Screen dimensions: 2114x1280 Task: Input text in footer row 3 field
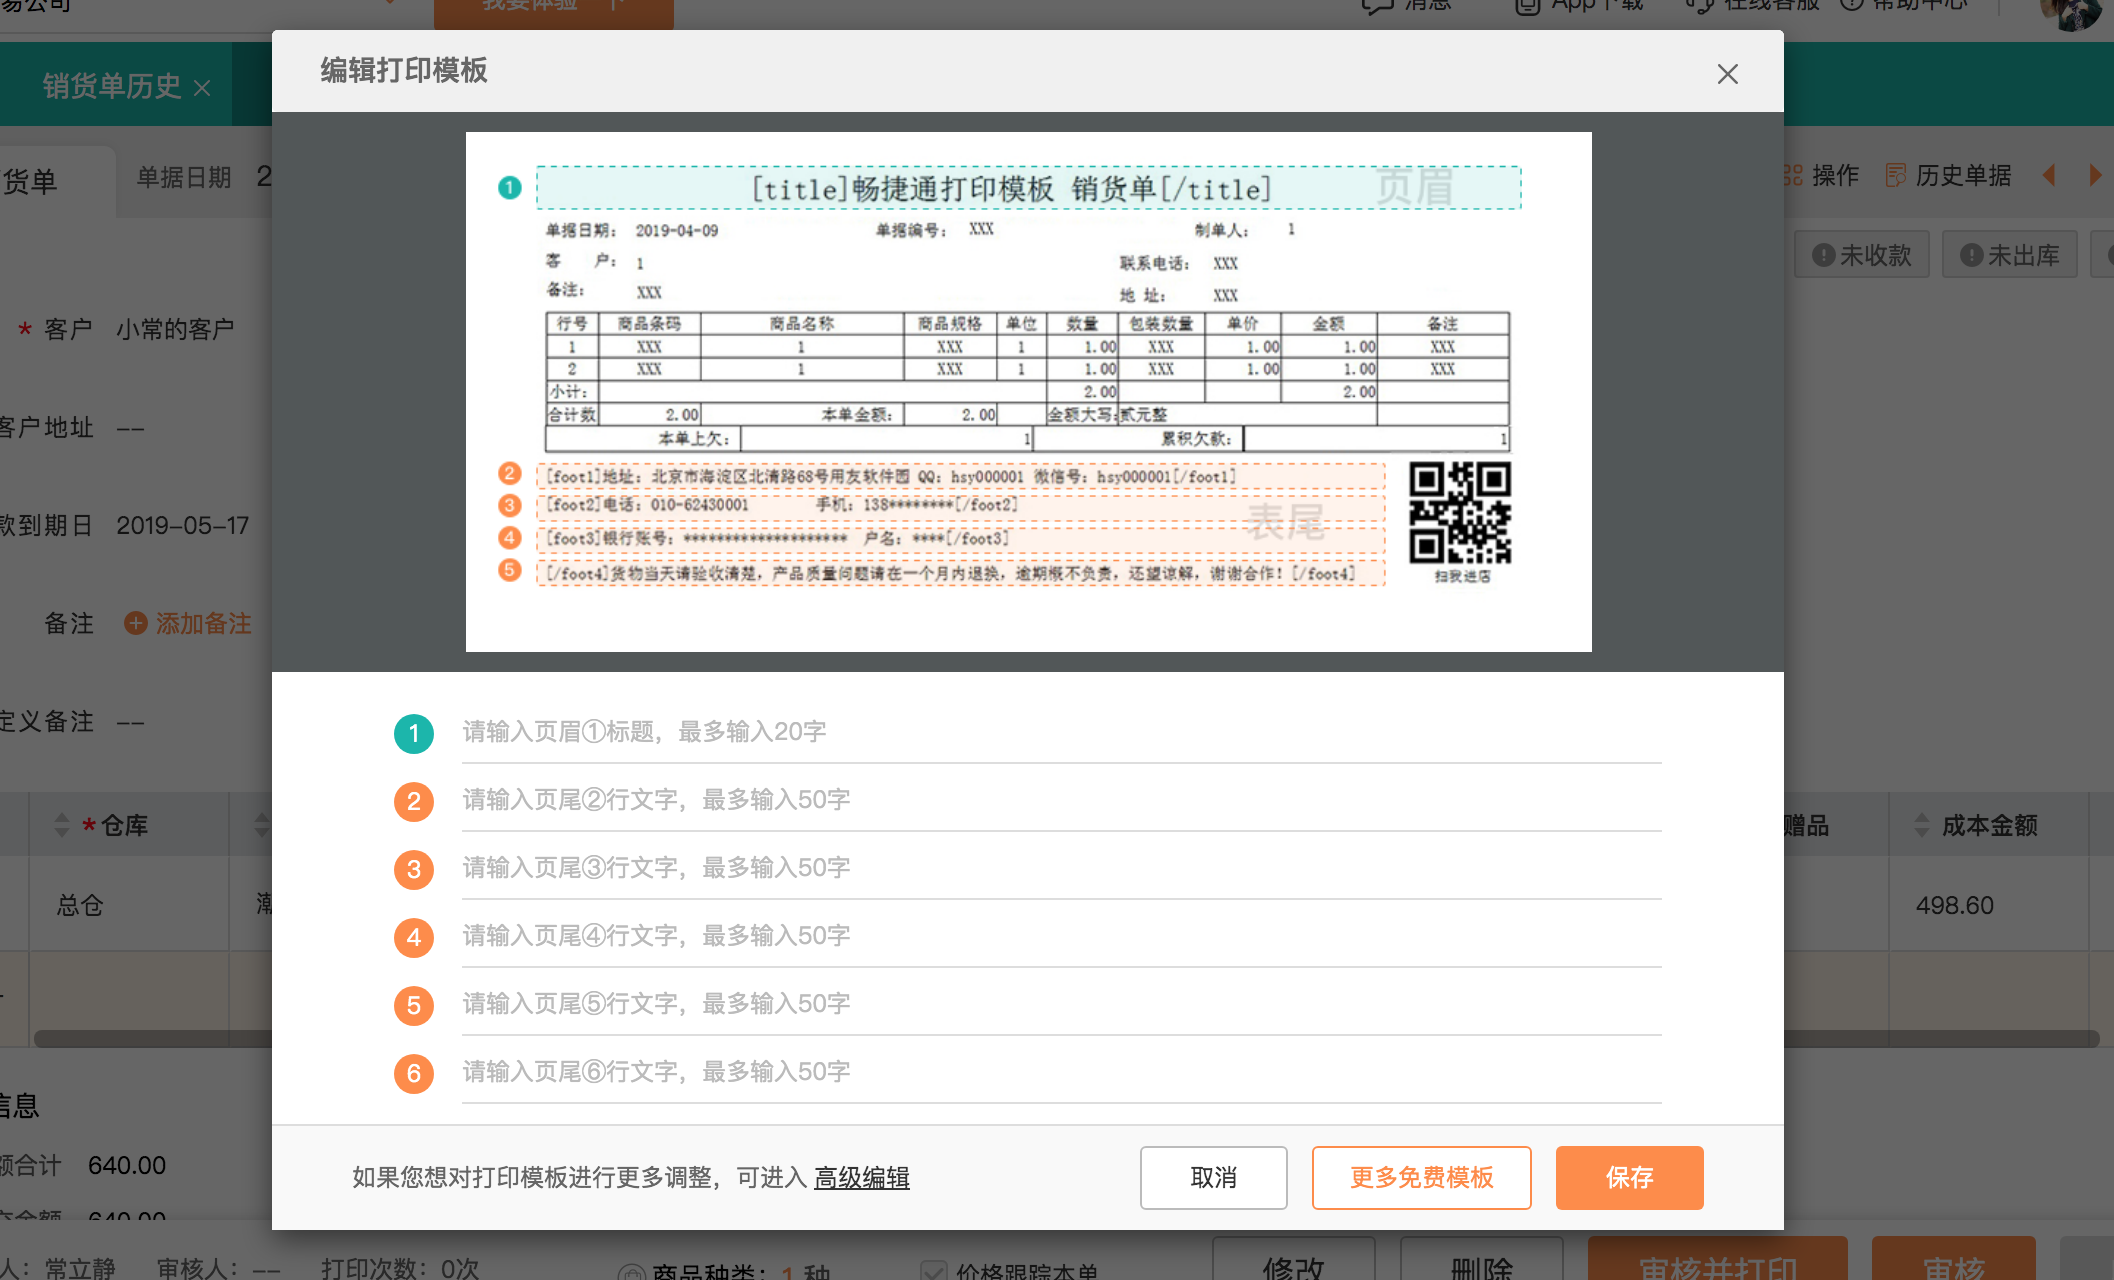point(1057,866)
